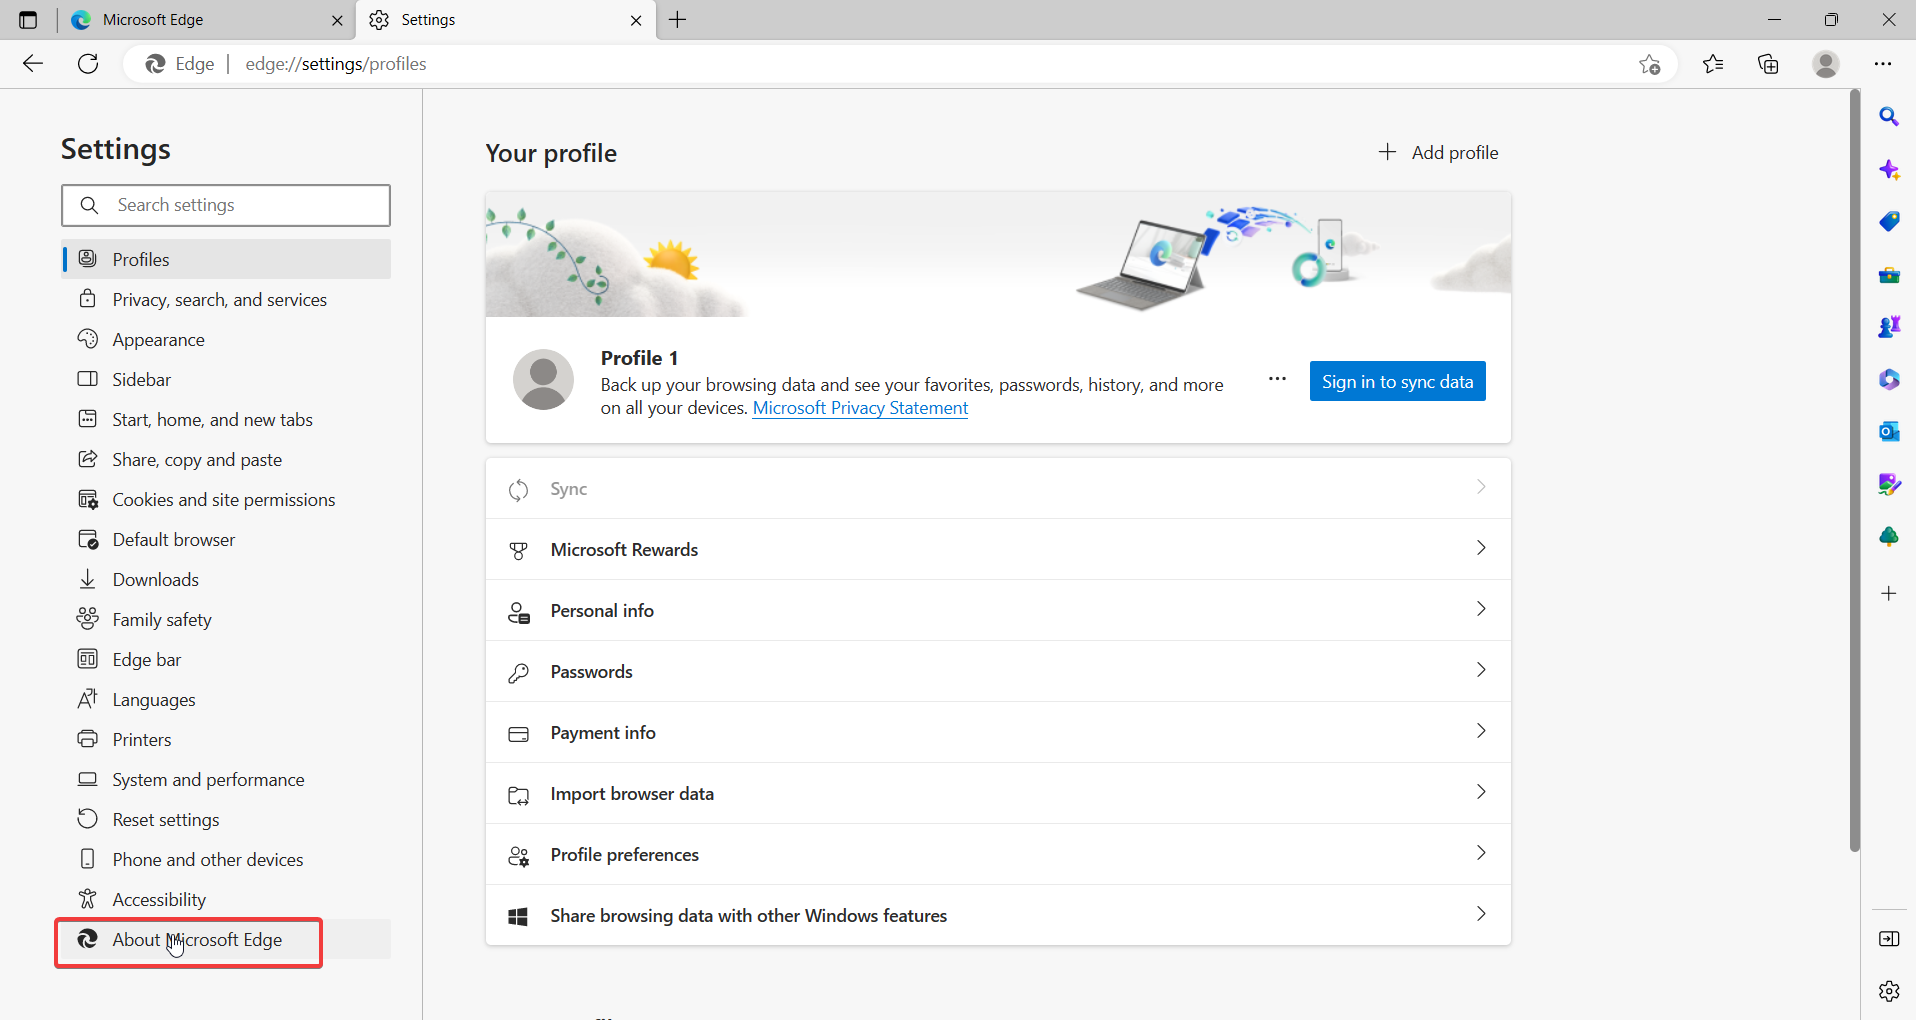
Task: Expand the Payment info row
Action: point(998,732)
